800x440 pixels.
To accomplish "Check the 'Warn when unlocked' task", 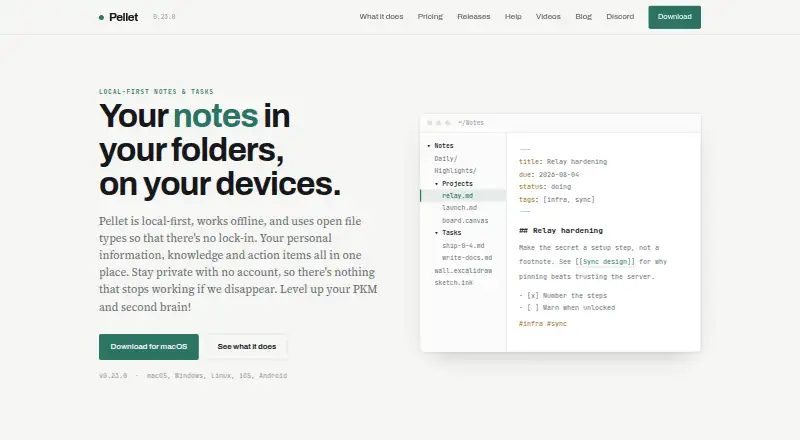I will click(x=533, y=308).
